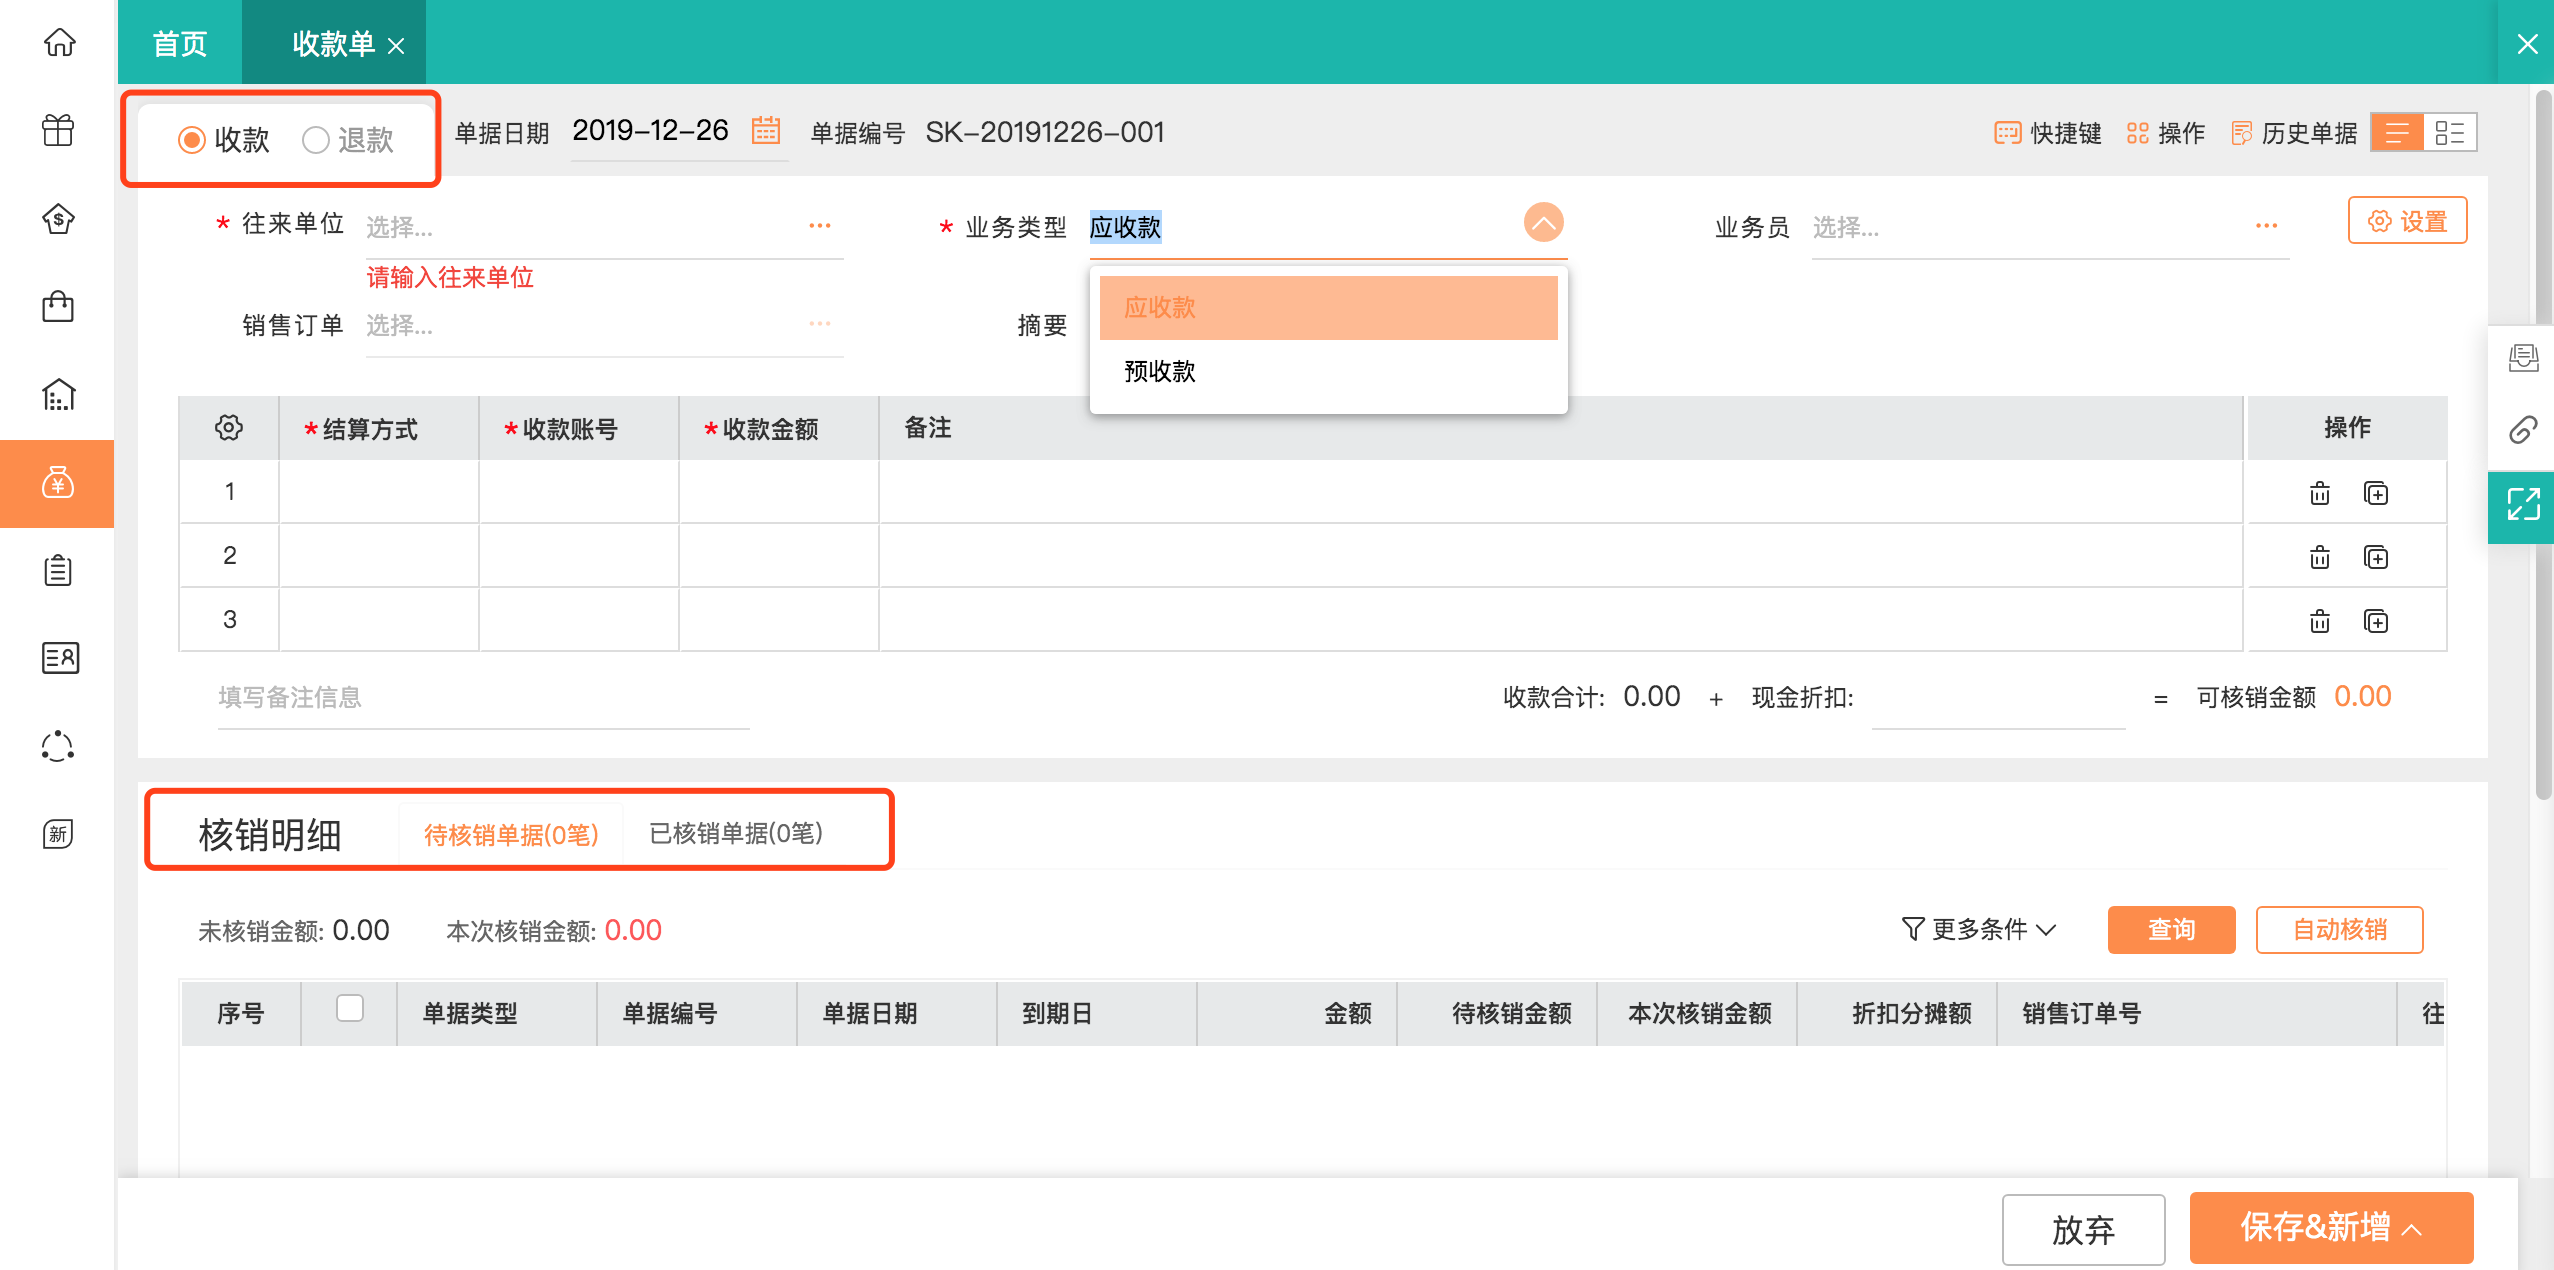Click the filter 更多条件 expand chevron
Viewport: 2554px width, 1270px height.
pyautogui.click(x=2057, y=930)
